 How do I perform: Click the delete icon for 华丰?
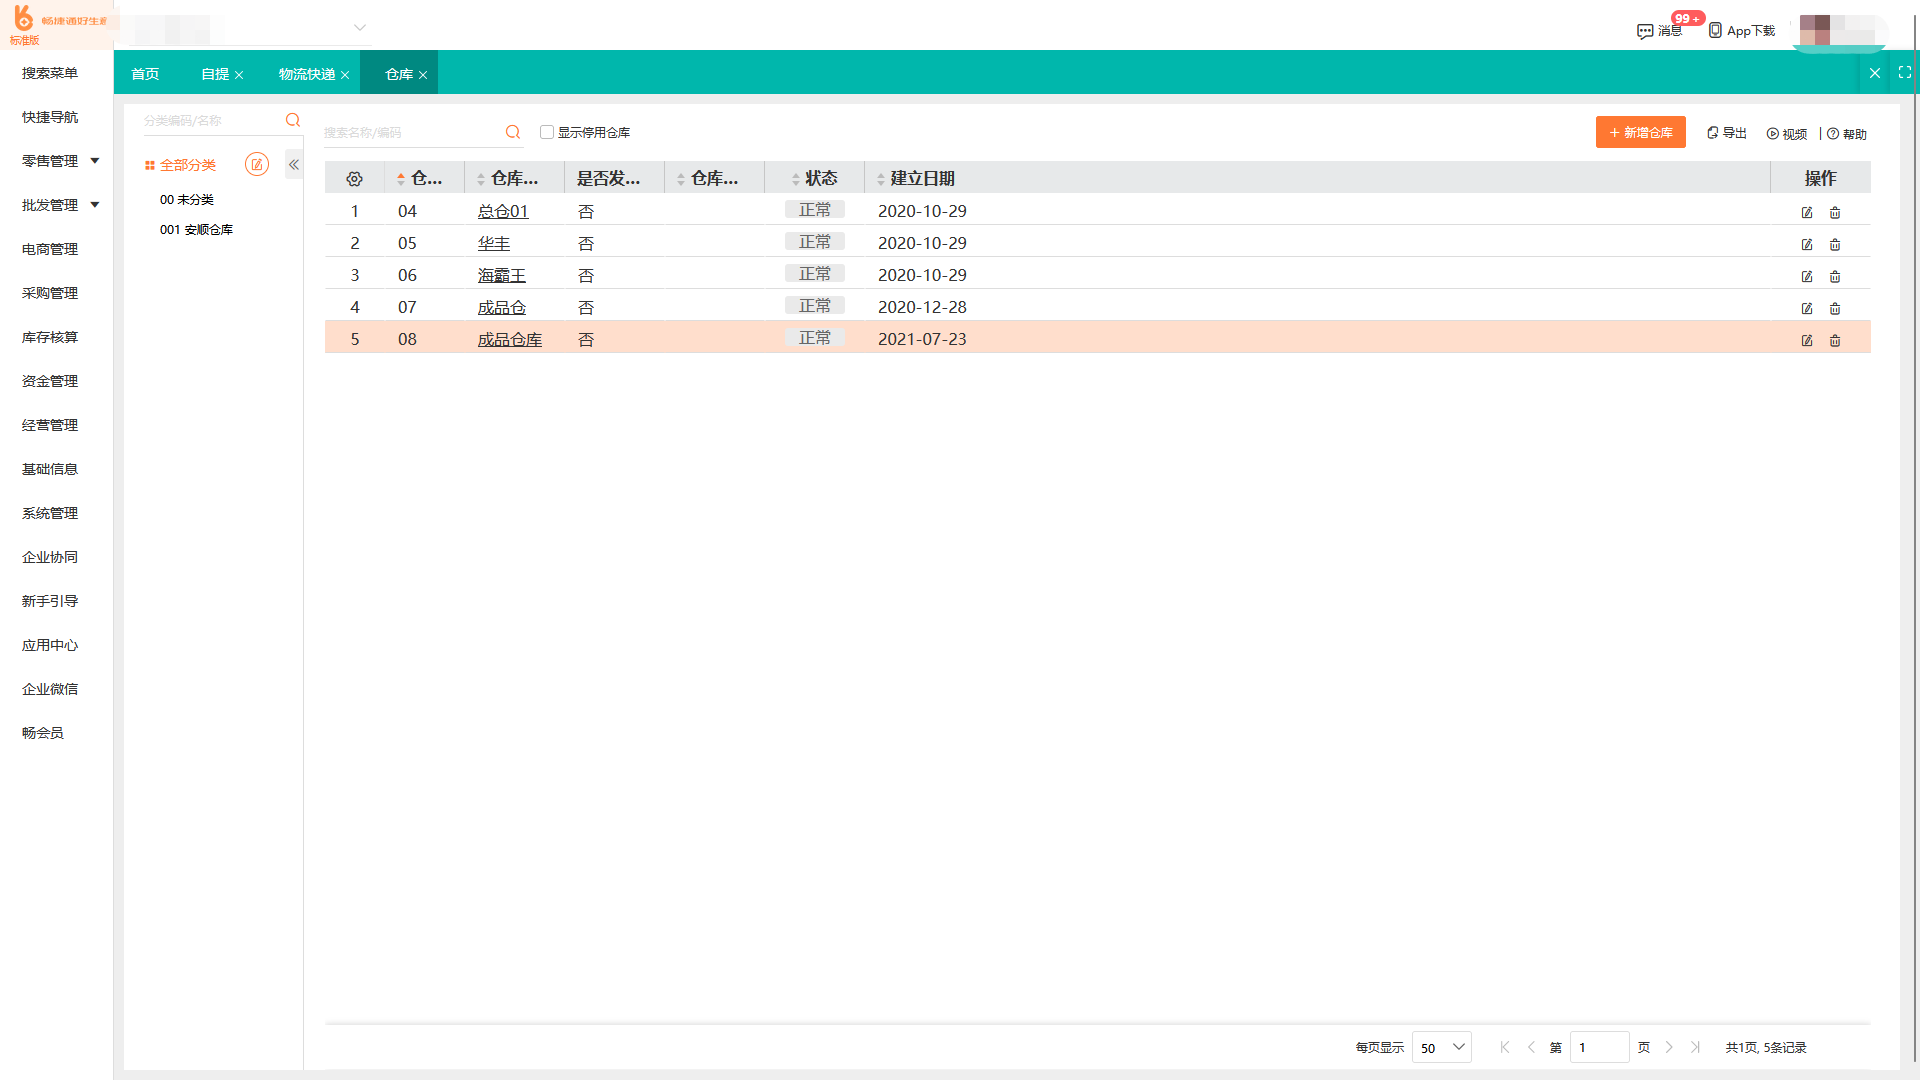pyautogui.click(x=1834, y=243)
